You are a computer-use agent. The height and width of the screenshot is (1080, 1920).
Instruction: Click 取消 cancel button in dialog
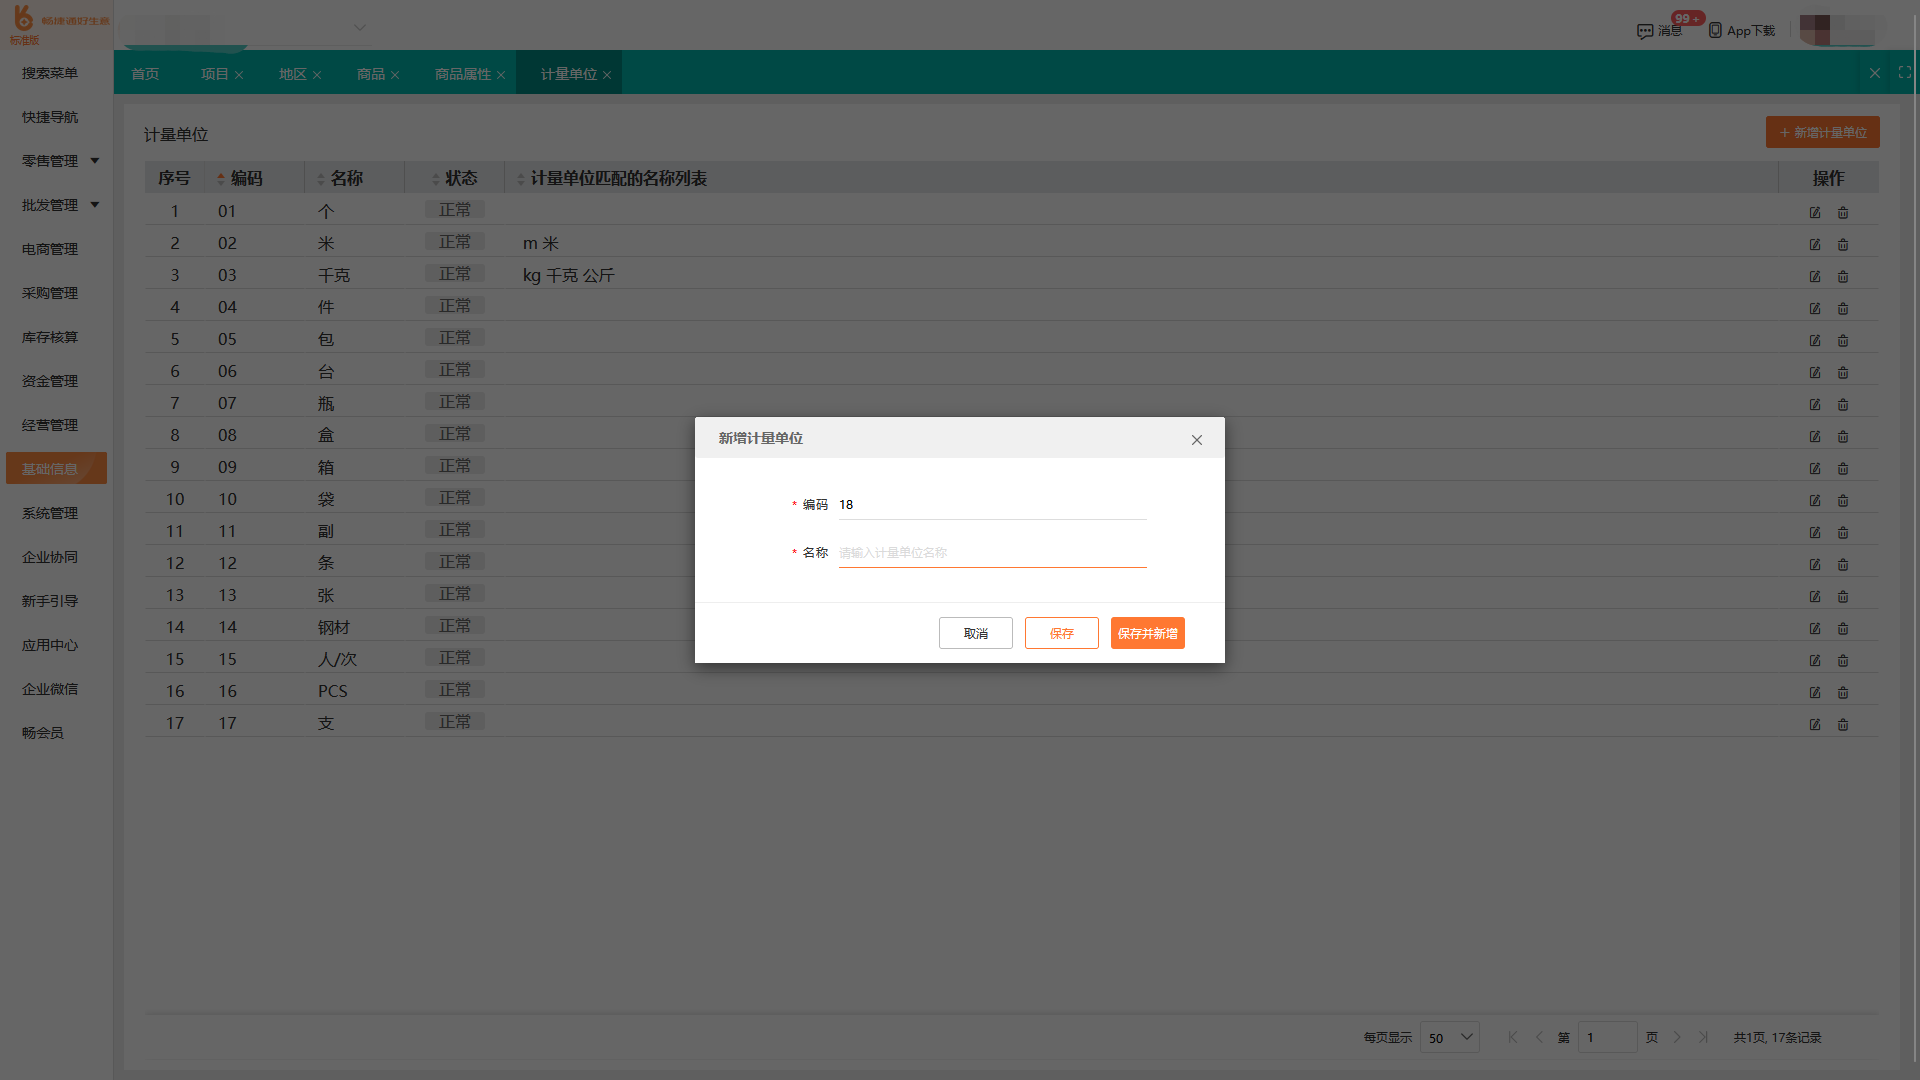pyautogui.click(x=976, y=633)
